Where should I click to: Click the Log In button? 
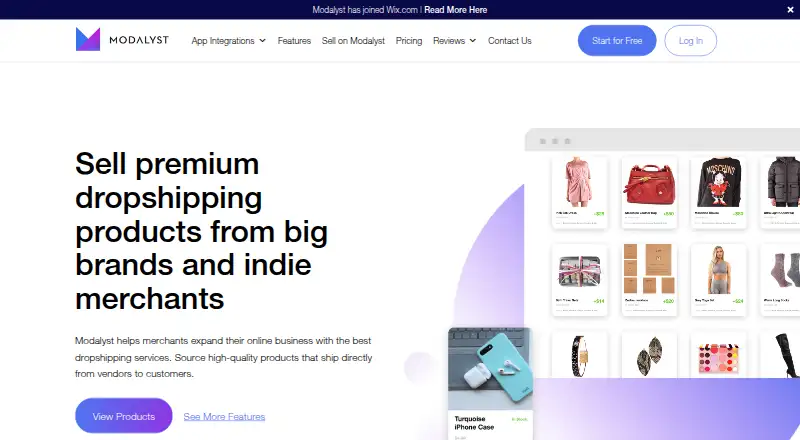(690, 40)
